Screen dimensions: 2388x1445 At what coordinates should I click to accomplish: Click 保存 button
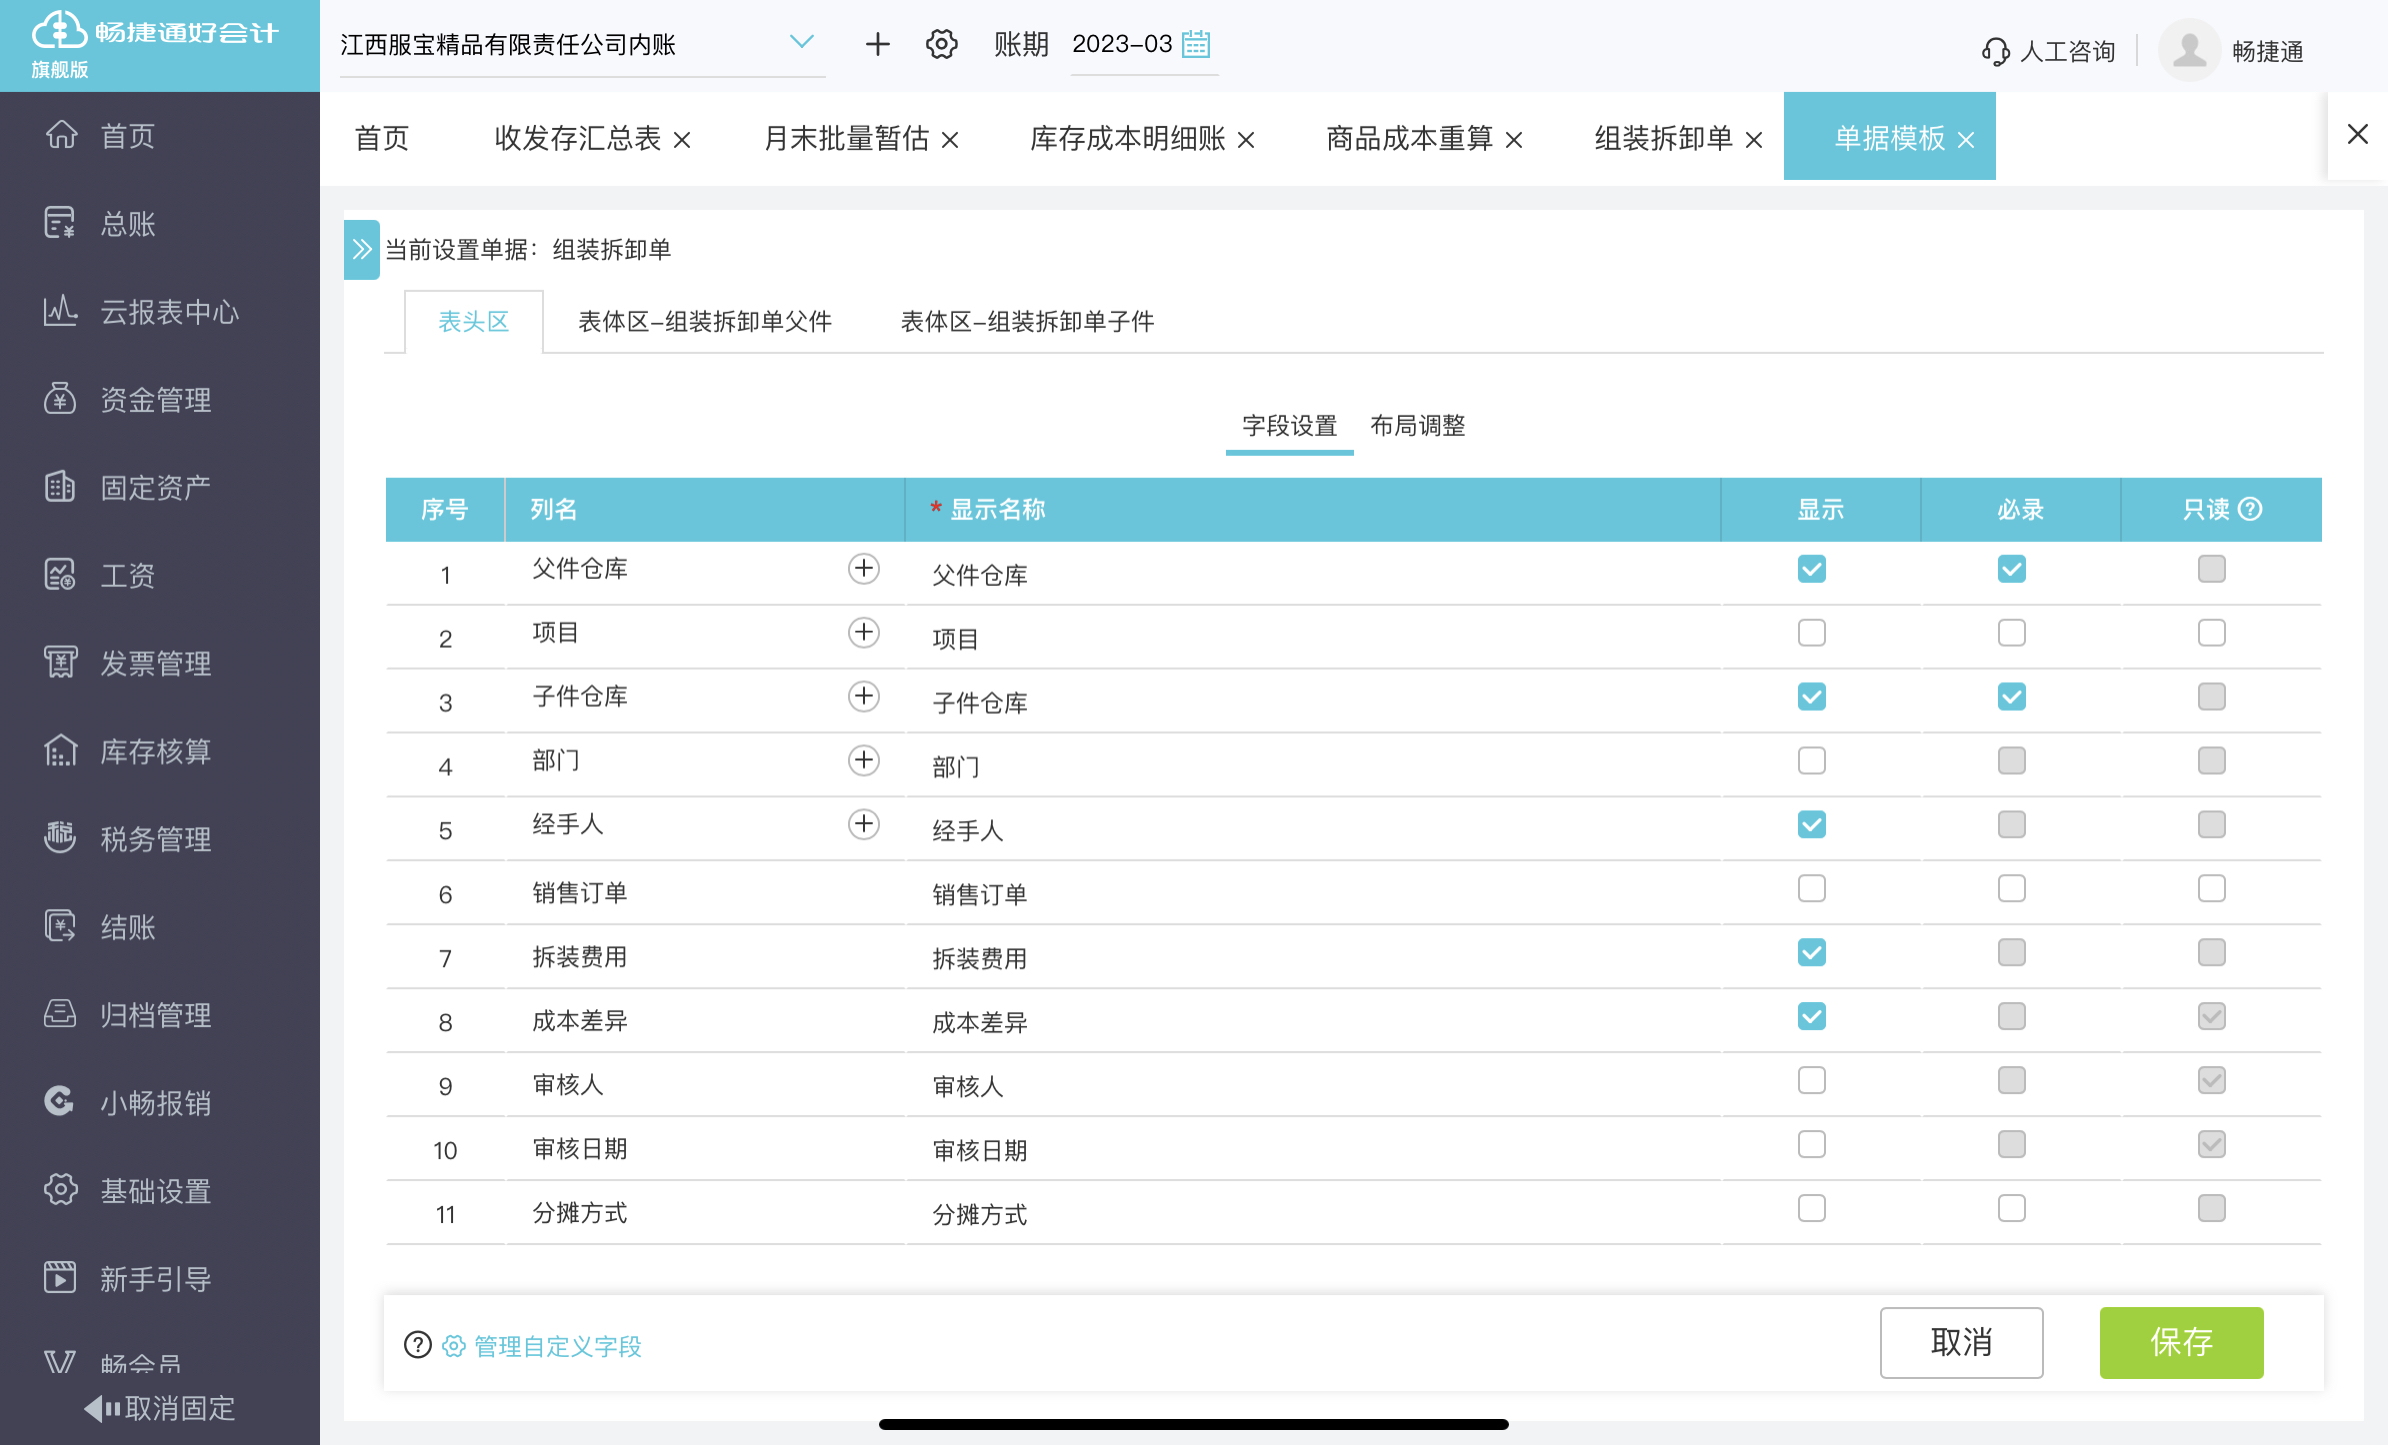pos(2185,1343)
